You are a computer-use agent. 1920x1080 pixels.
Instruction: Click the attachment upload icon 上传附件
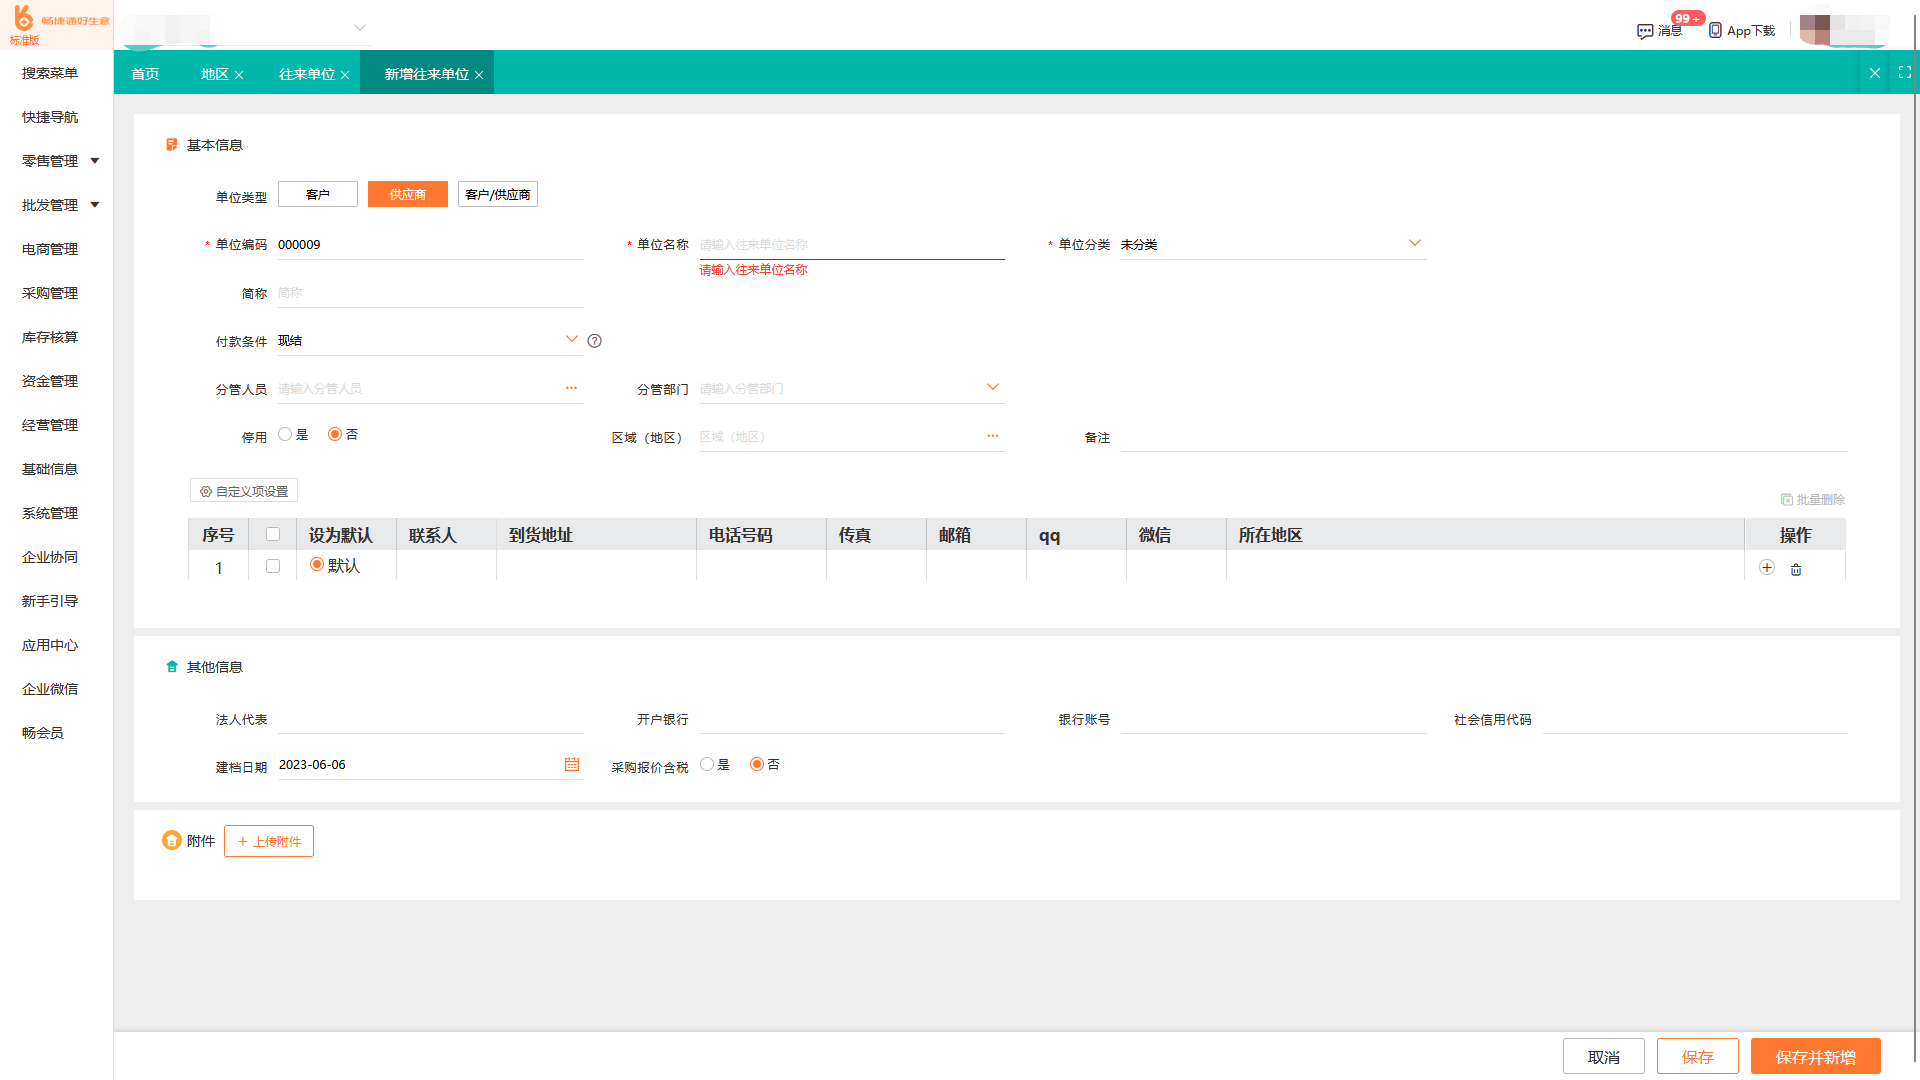(x=270, y=841)
